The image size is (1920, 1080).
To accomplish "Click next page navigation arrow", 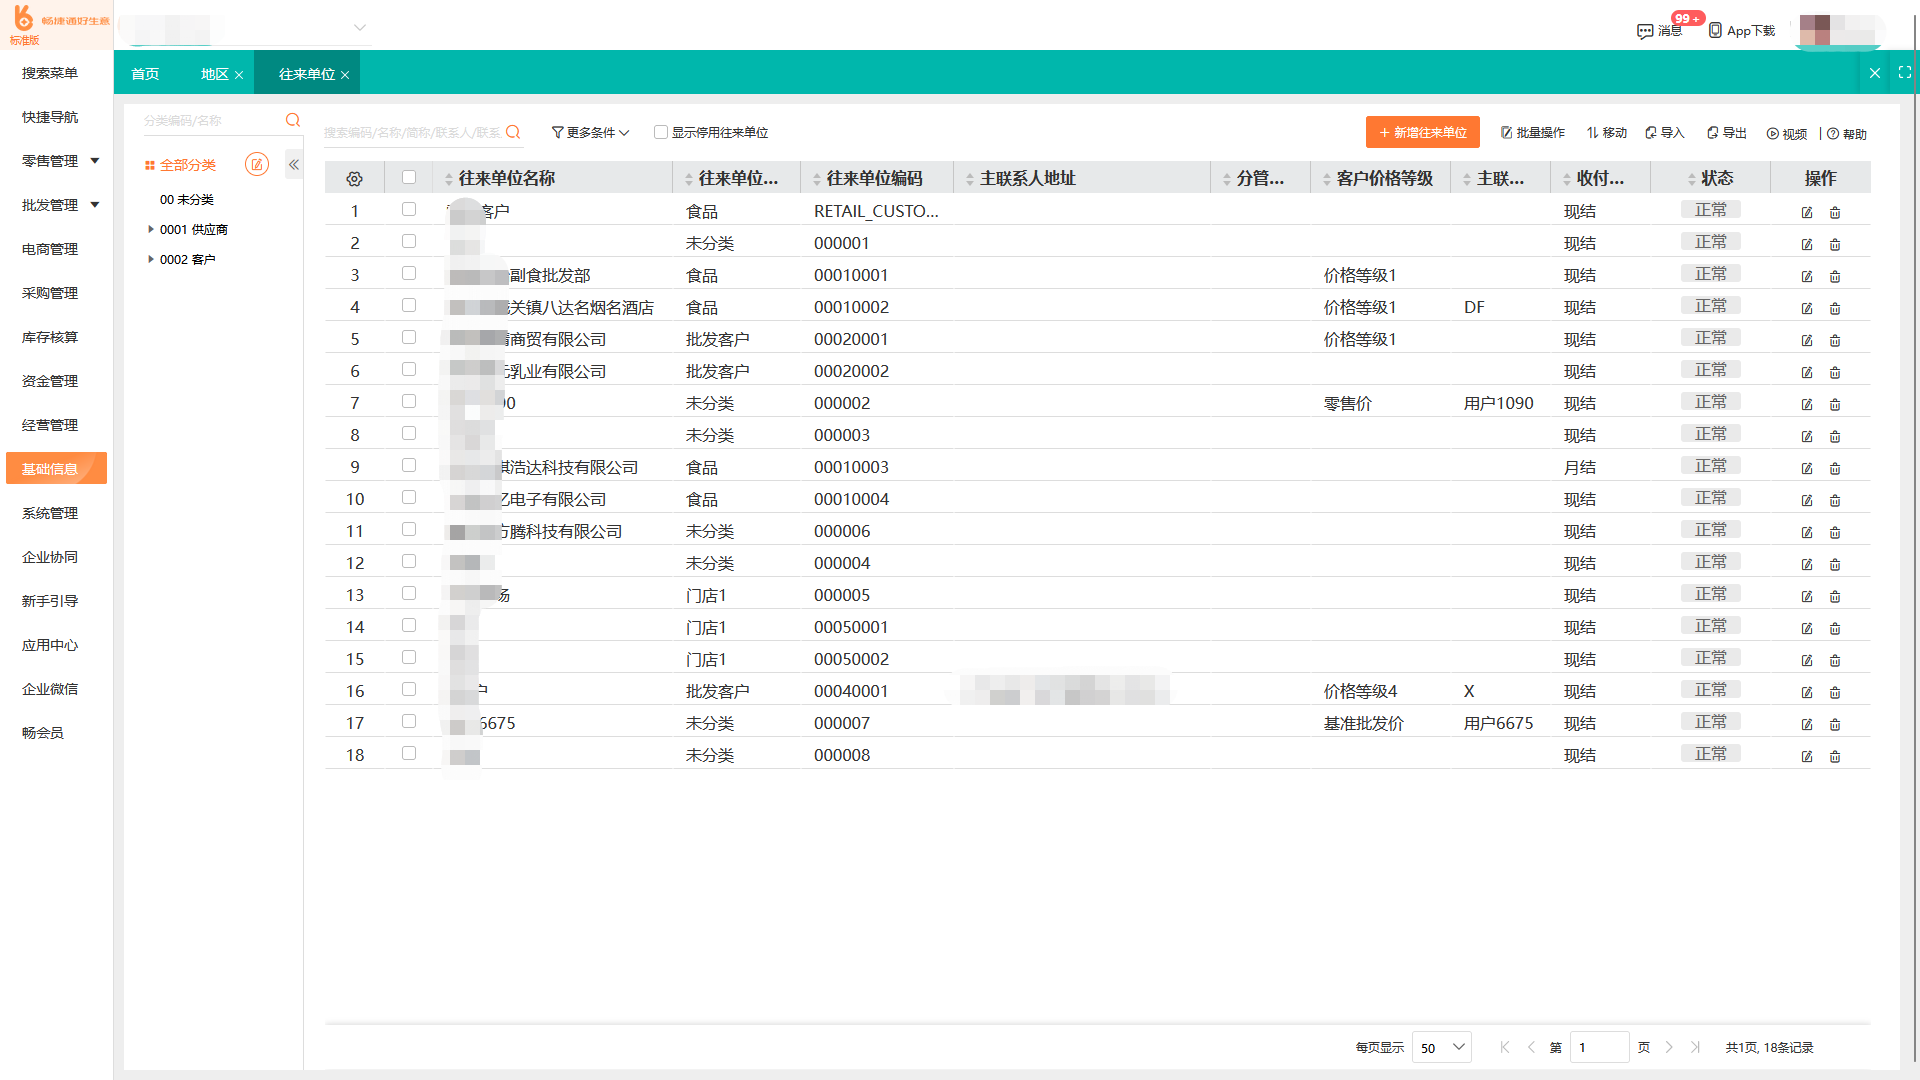I will tap(1665, 1048).
